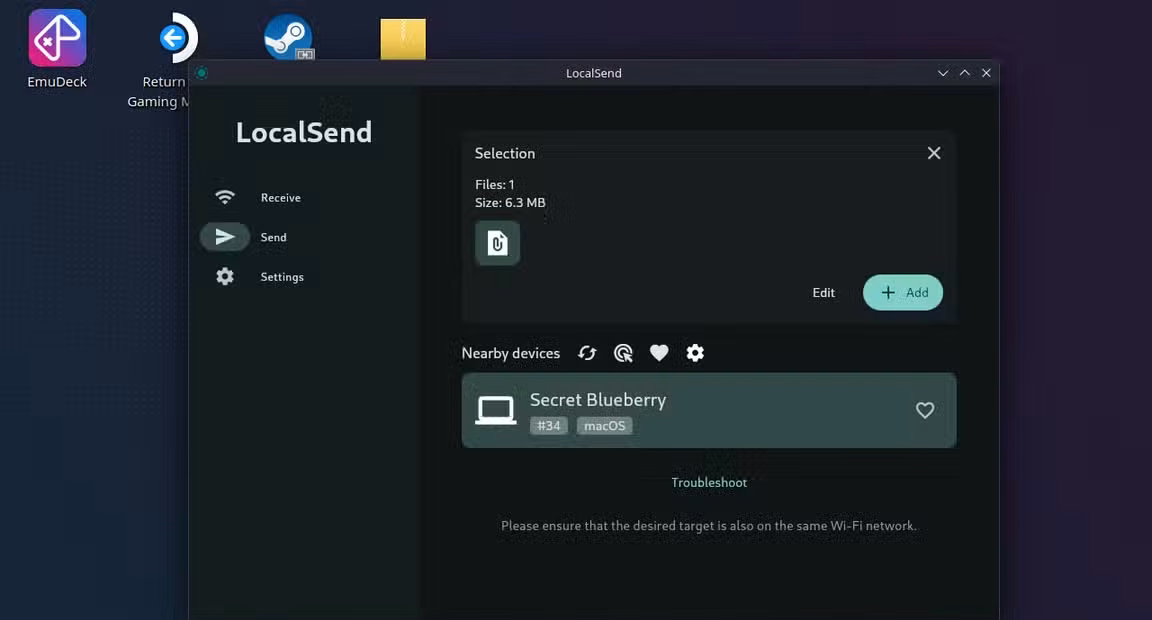This screenshot has height=620, width=1152.
Task: Close the LocalSend window
Action: [986, 73]
